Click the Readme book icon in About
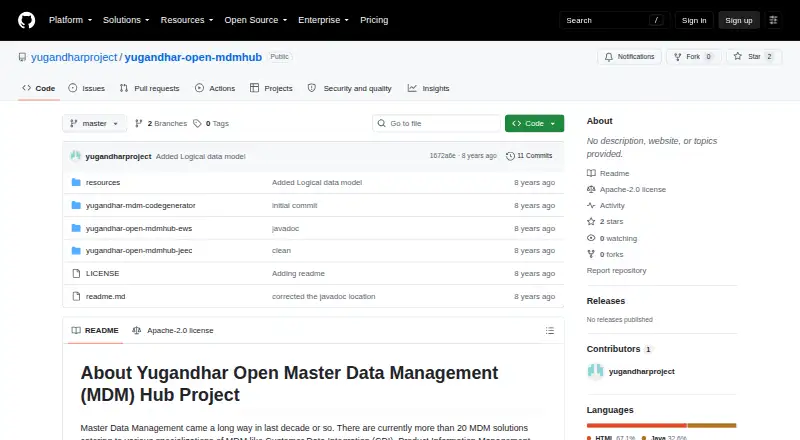800x440 pixels. 591,174
